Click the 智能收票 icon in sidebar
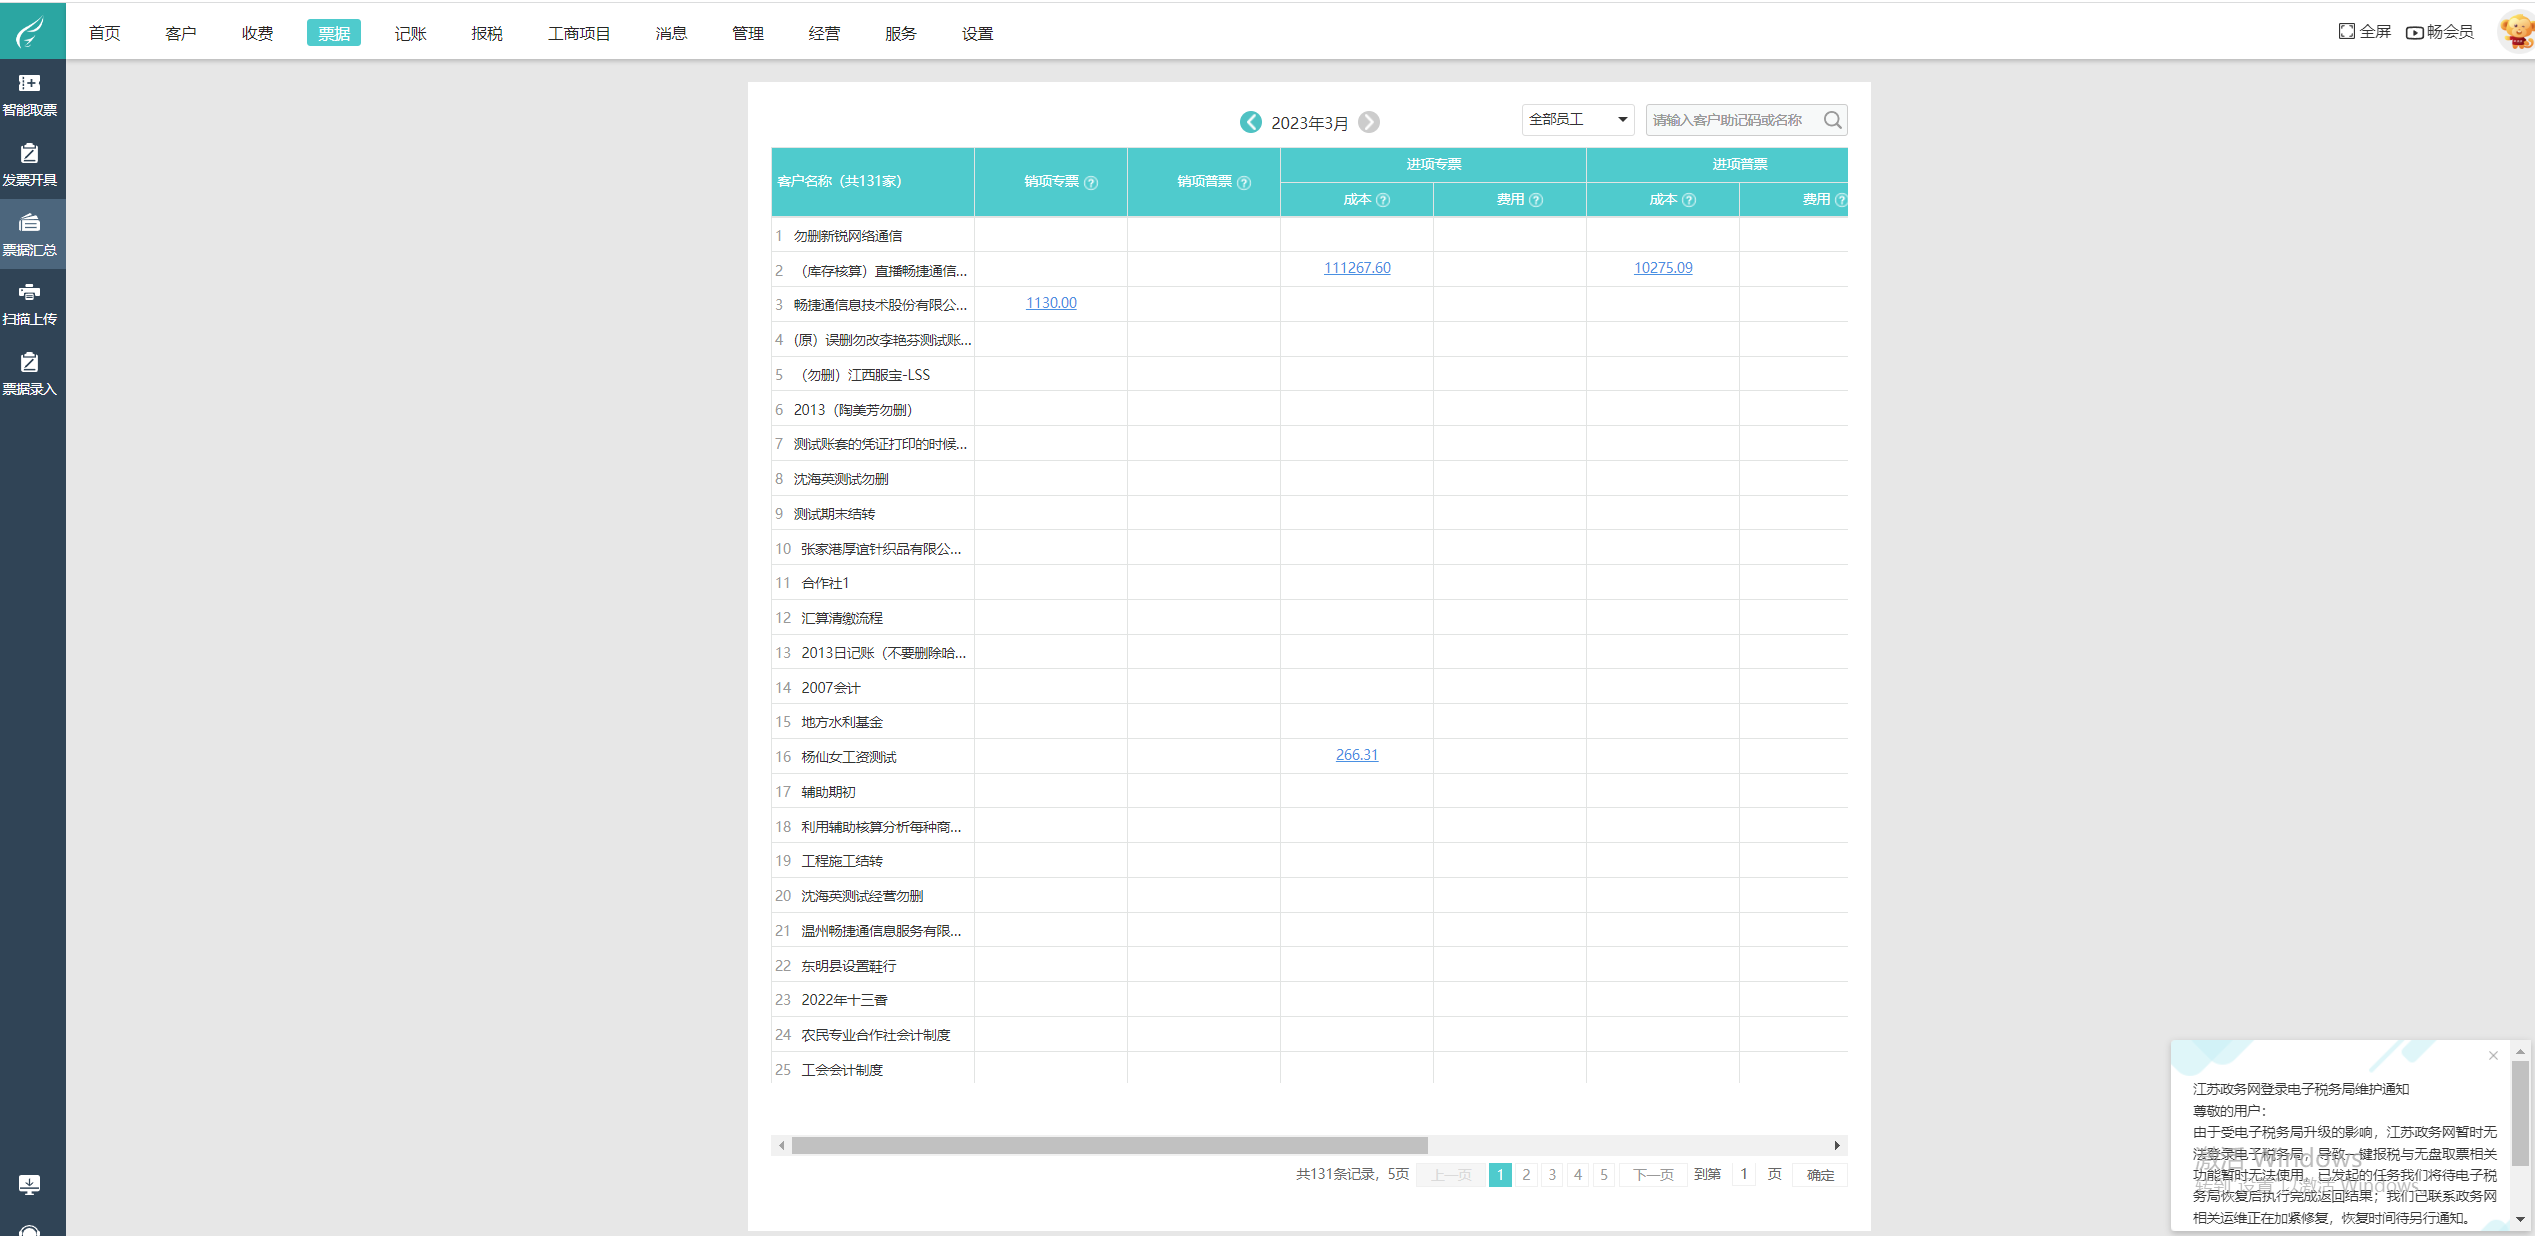Image resolution: width=2535 pixels, height=1236 pixels. 32,97
